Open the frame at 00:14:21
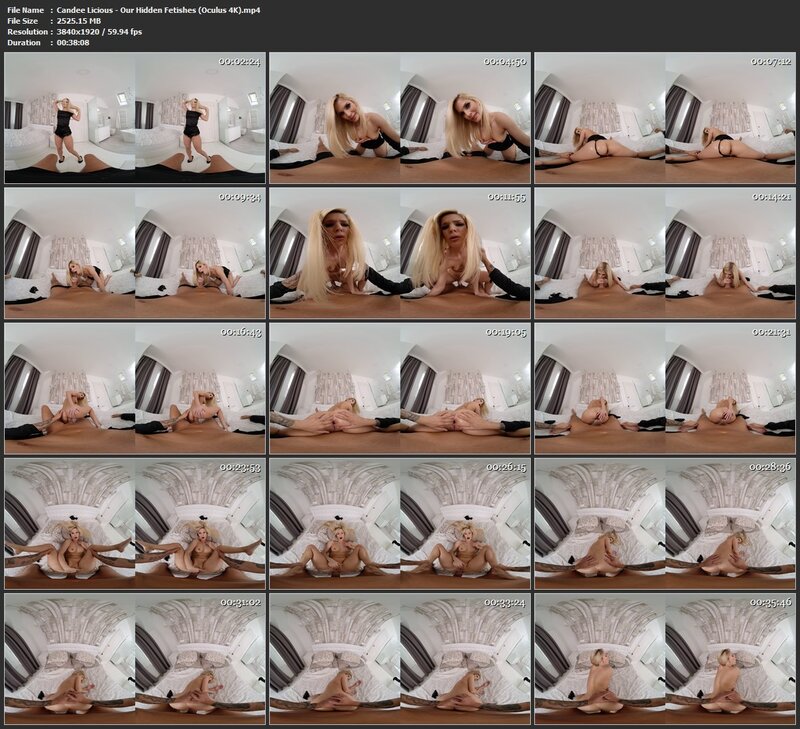Viewport: 800px width, 729px height. (665, 253)
